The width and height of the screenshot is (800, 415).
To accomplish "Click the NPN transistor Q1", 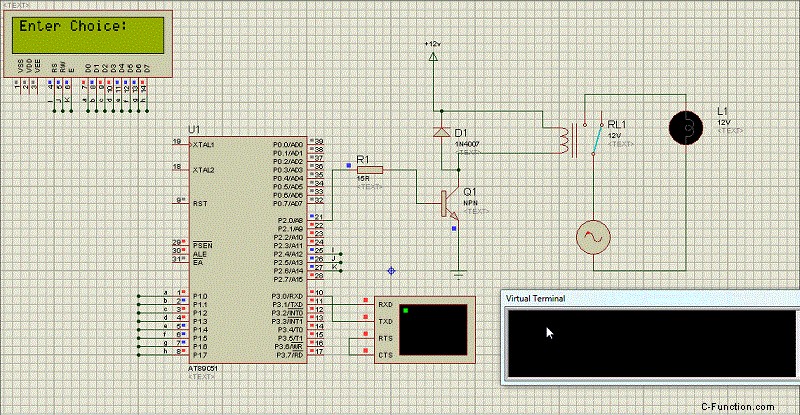I will point(447,201).
